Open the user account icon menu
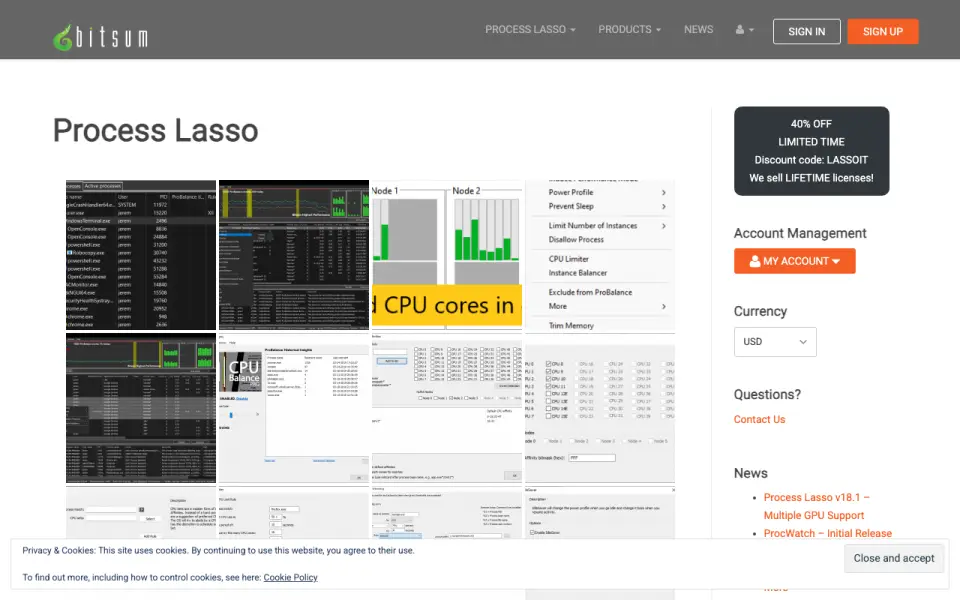 [x=744, y=29]
